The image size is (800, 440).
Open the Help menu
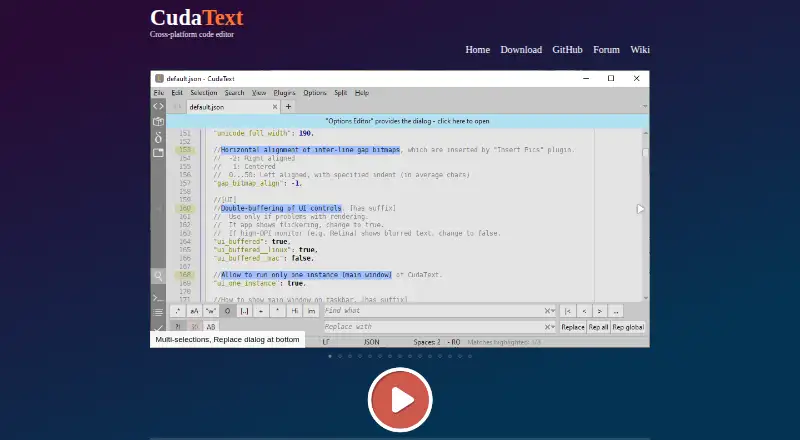click(362, 93)
